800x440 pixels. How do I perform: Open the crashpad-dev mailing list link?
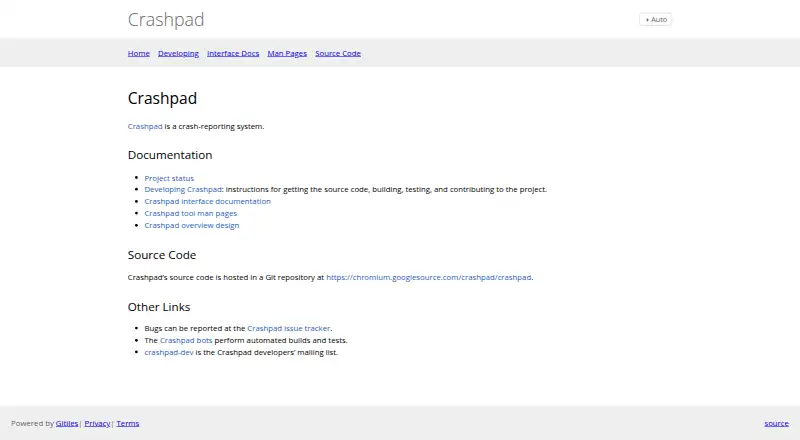[x=169, y=352]
